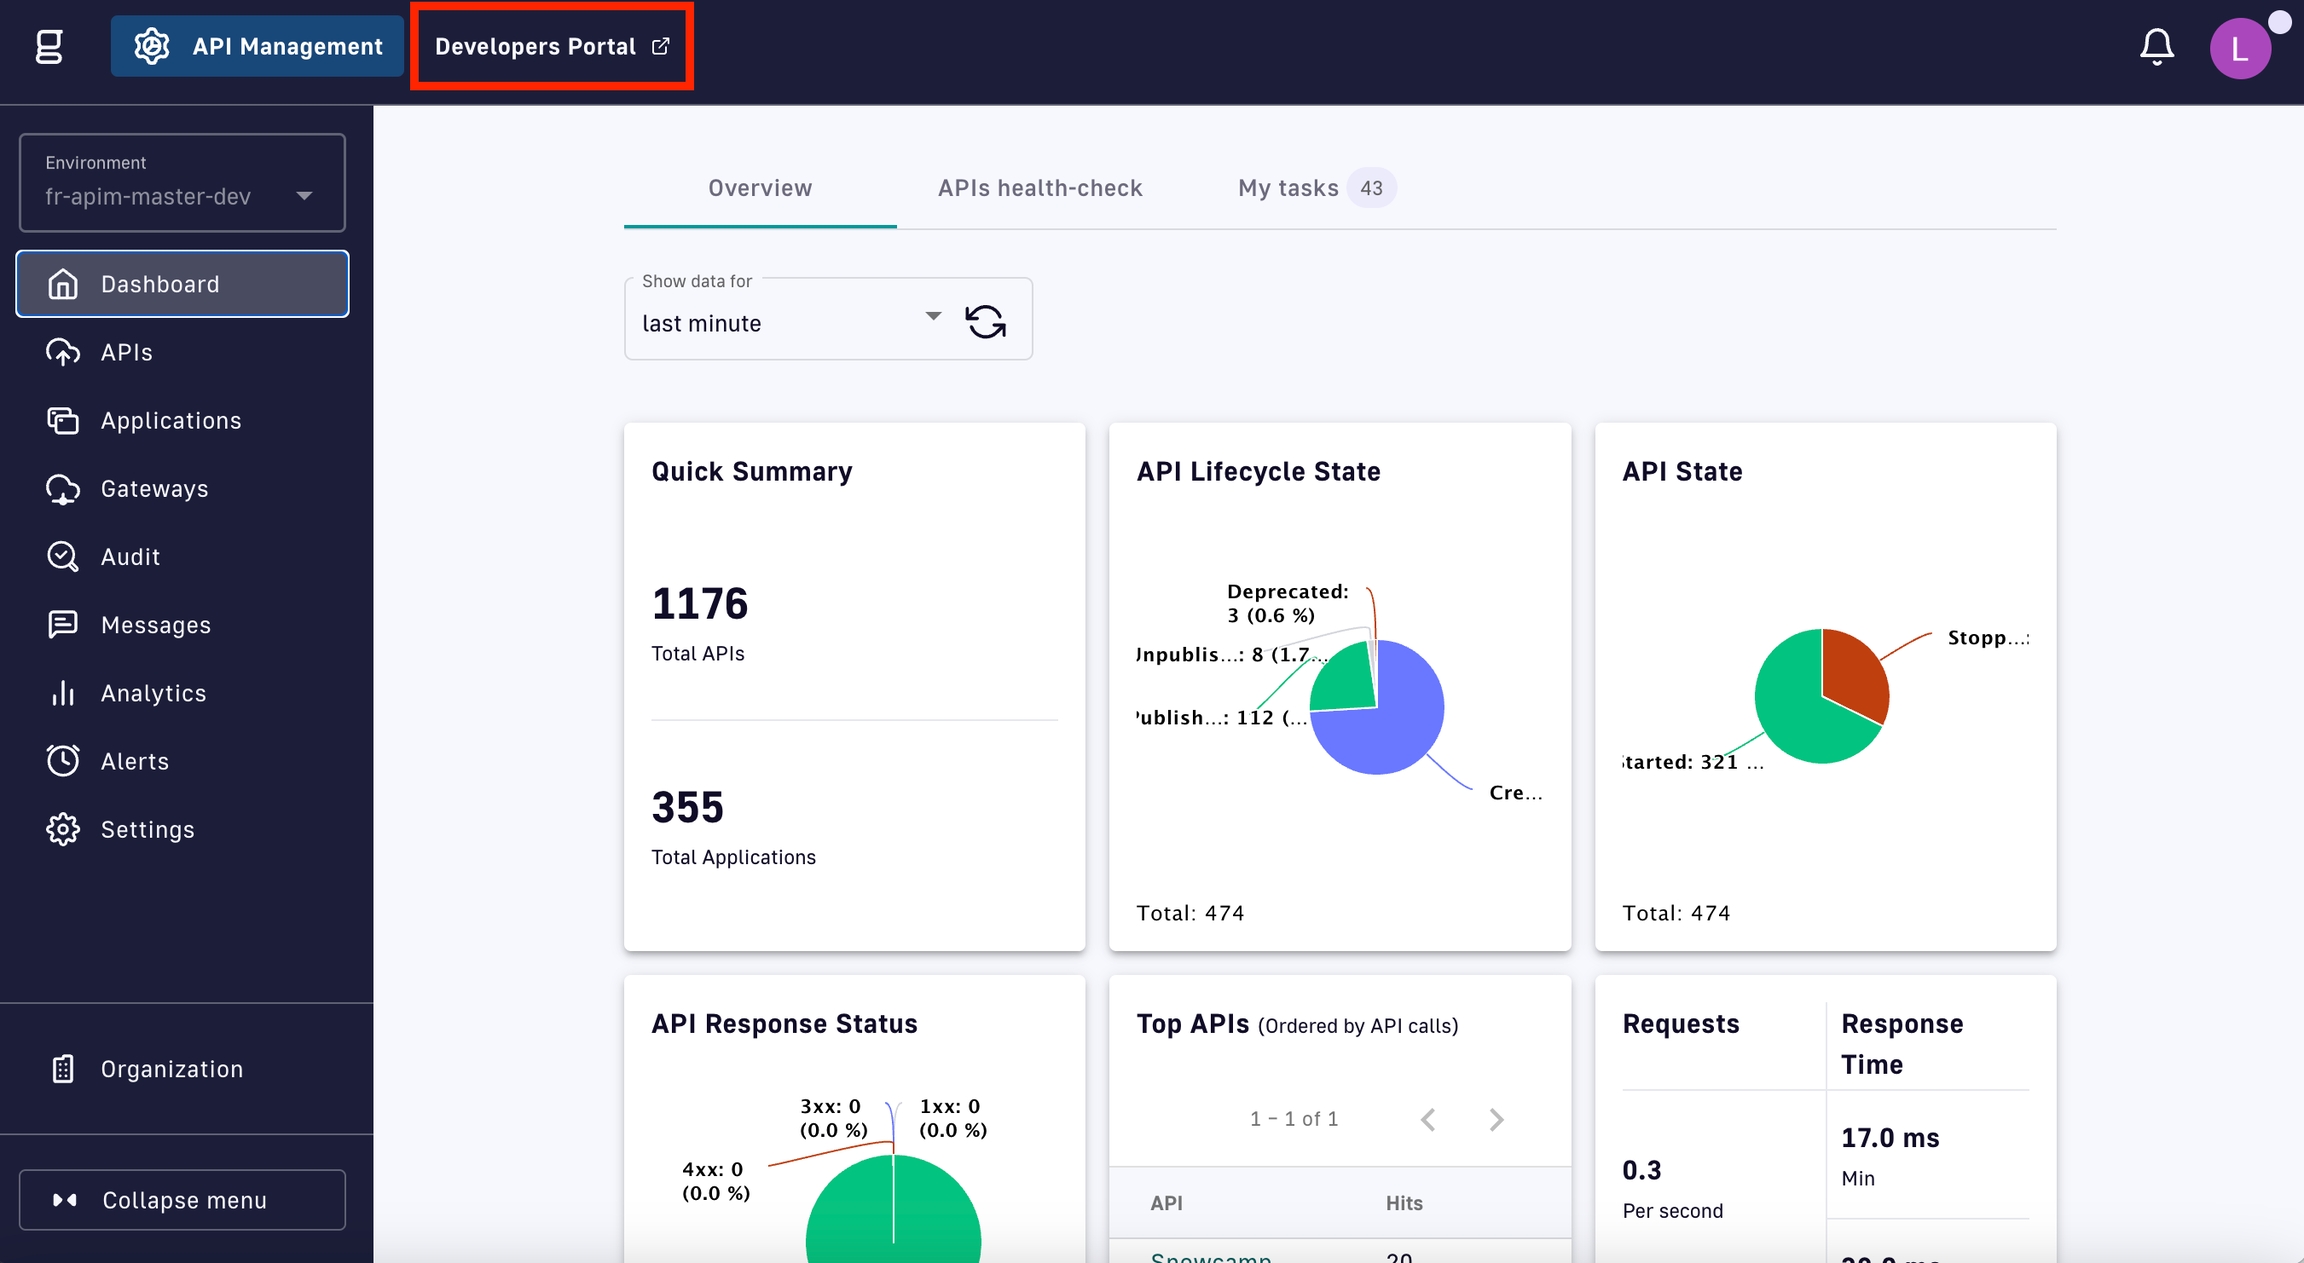This screenshot has height=1263, width=2304.
Task: Open the Show data for dropdown
Action: [x=790, y=322]
